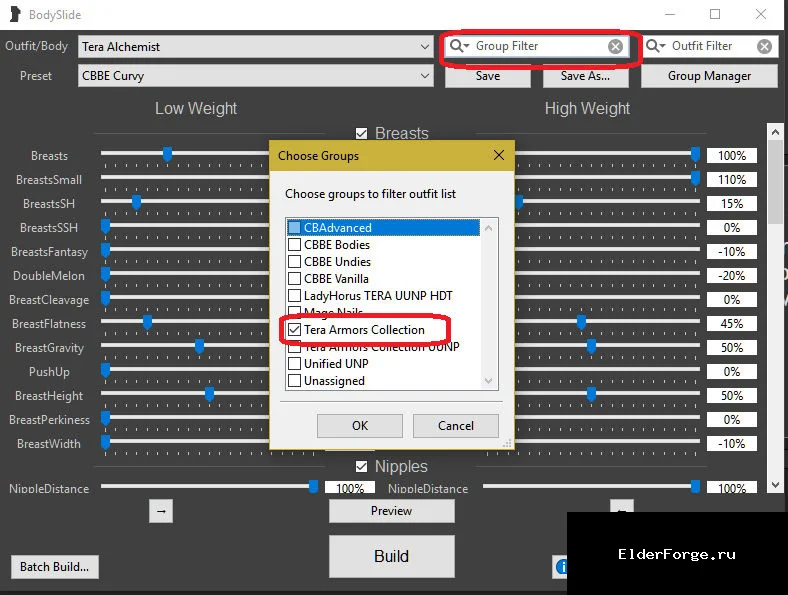
Task: Clear the Outfit Filter with its X icon
Action: coord(764,46)
